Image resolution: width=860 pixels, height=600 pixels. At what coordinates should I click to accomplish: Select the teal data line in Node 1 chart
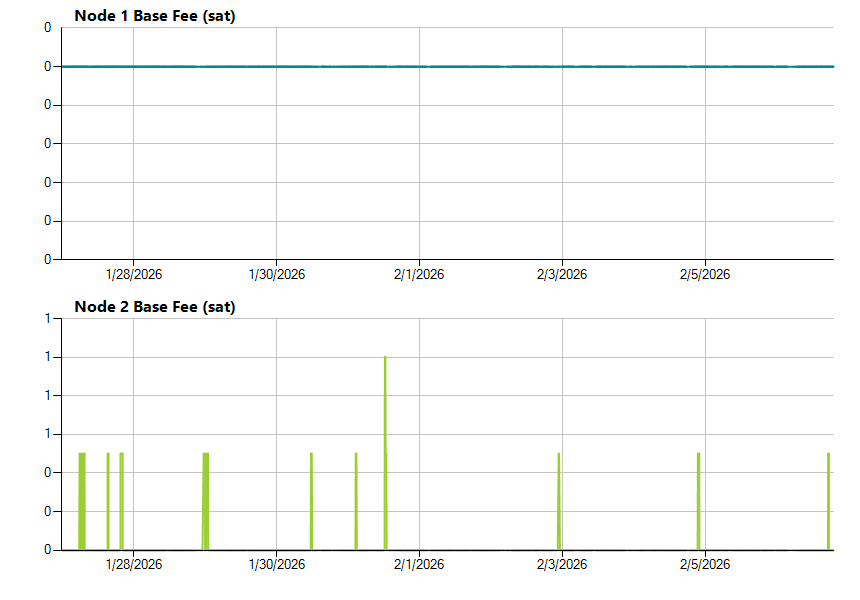(x=448, y=66)
